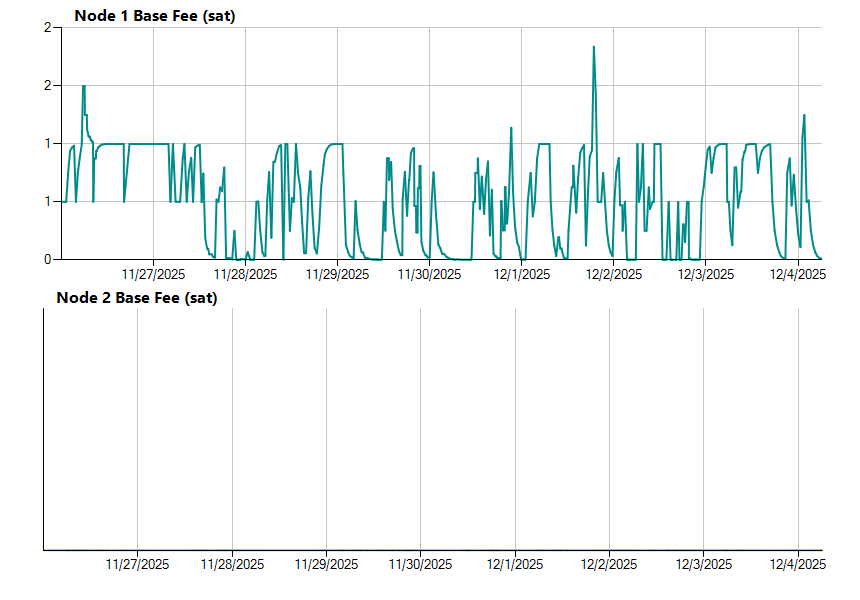Click the 11/29/2025 label under Node 1 chart
860x600 pixels.
[337, 273]
